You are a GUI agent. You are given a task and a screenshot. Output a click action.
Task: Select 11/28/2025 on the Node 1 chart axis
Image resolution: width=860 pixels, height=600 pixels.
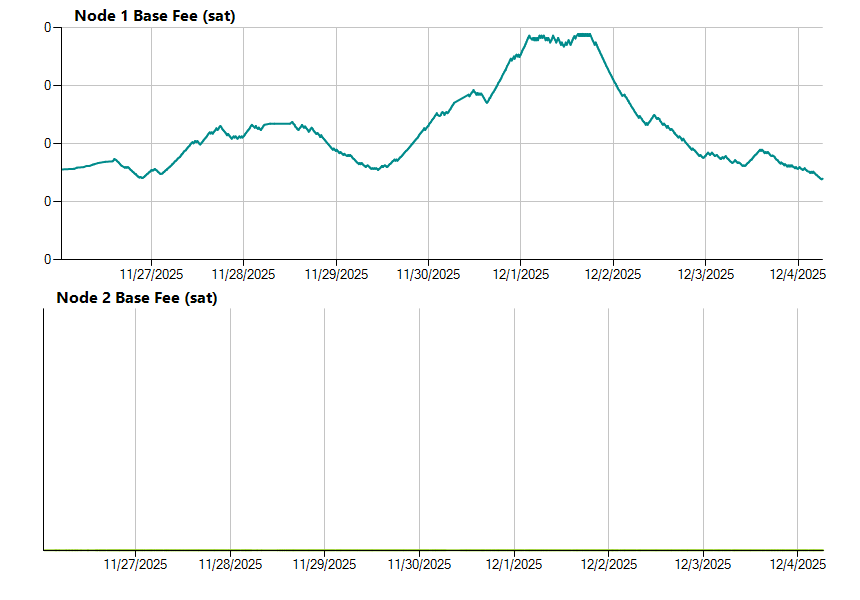(x=243, y=274)
